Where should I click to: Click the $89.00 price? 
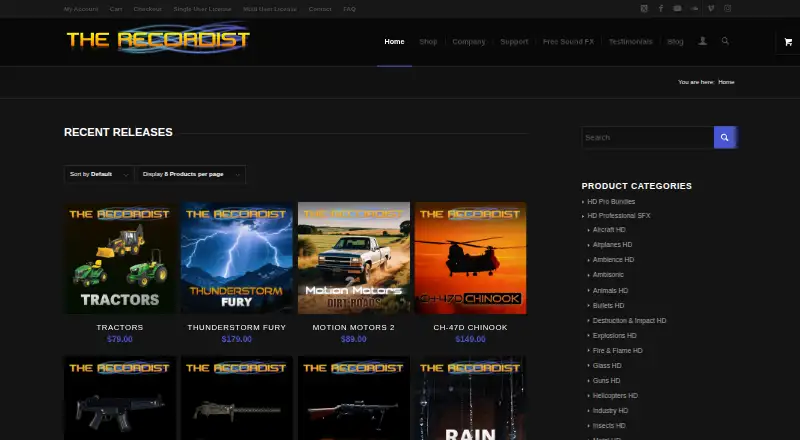click(x=354, y=339)
